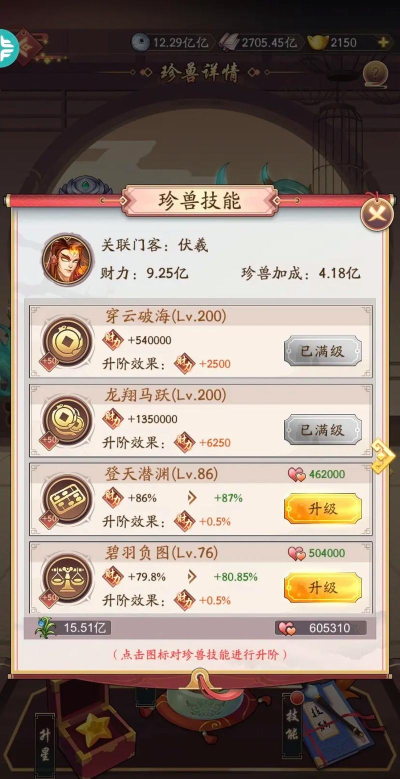Tap the hearts counter showing 605310
This screenshot has width=400, height=779.
coord(320,628)
